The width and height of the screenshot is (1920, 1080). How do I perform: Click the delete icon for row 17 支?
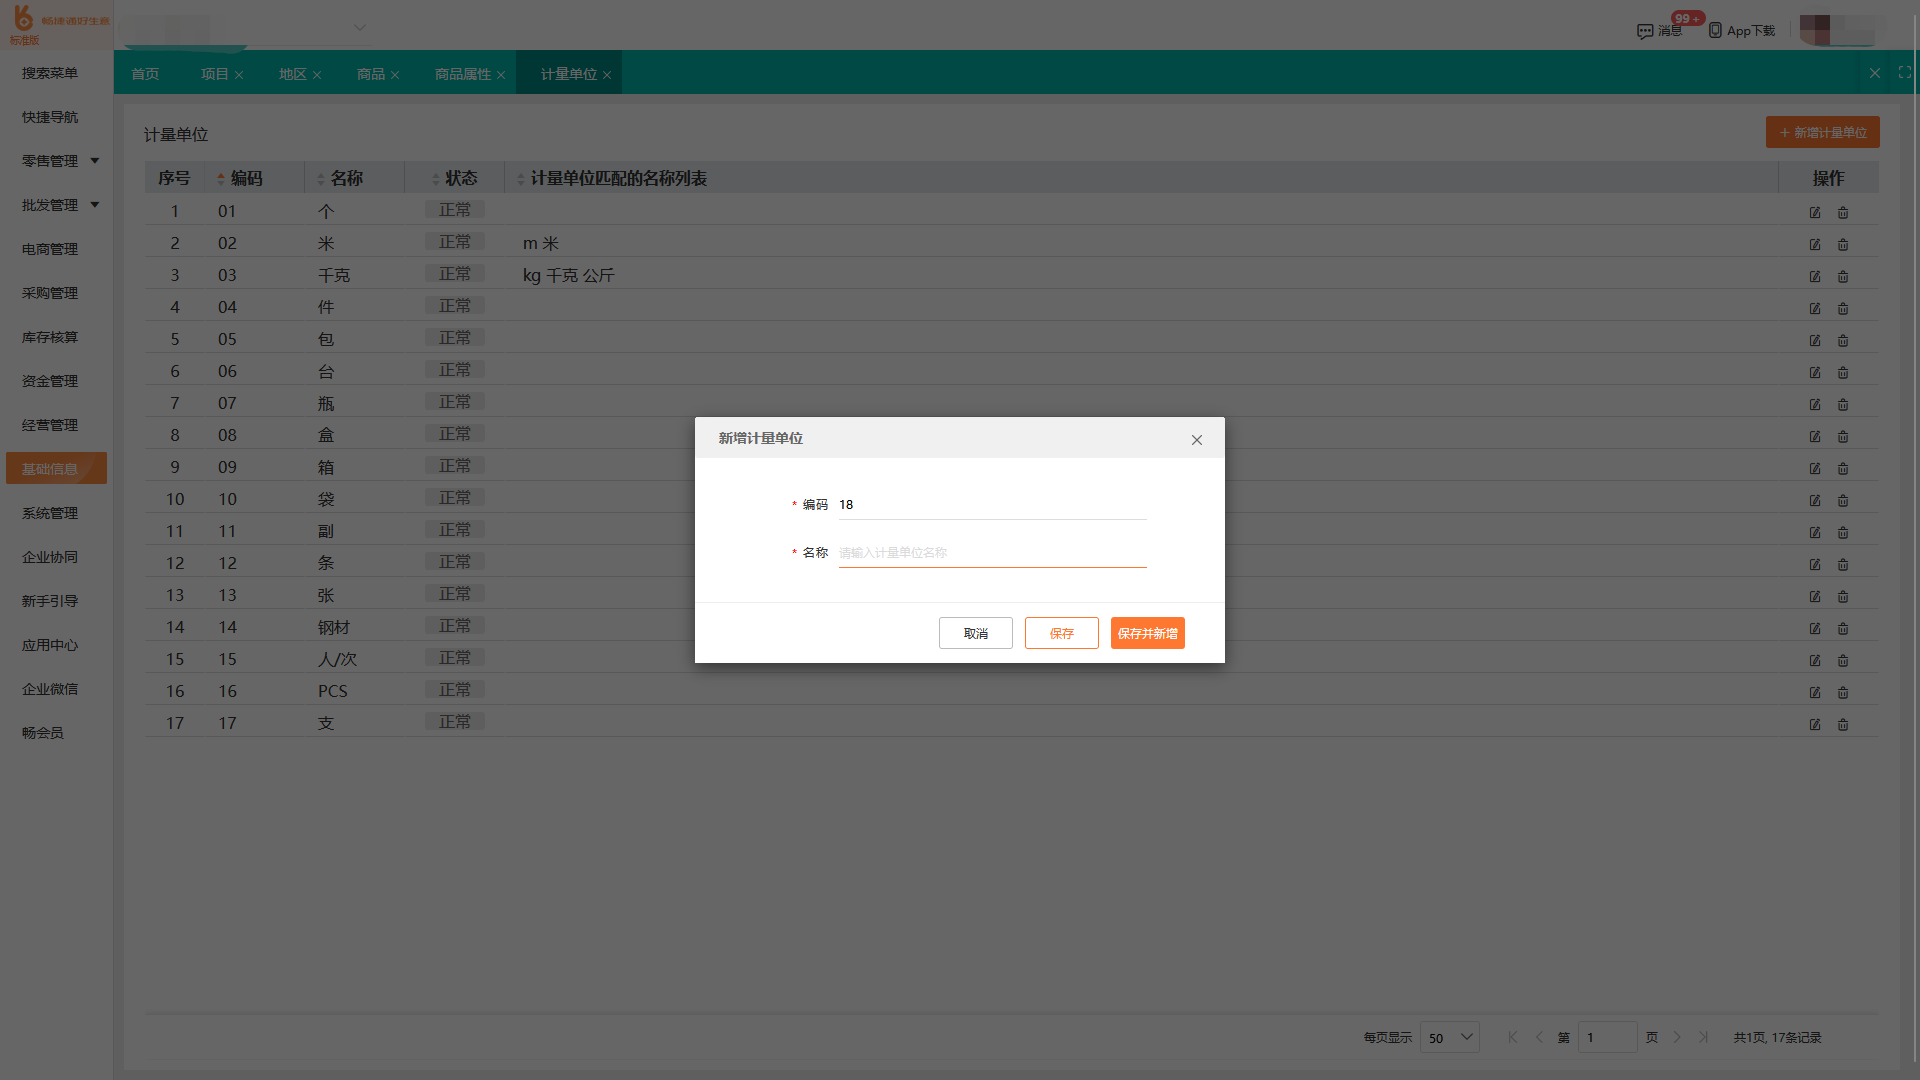click(x=1844, y=724)
